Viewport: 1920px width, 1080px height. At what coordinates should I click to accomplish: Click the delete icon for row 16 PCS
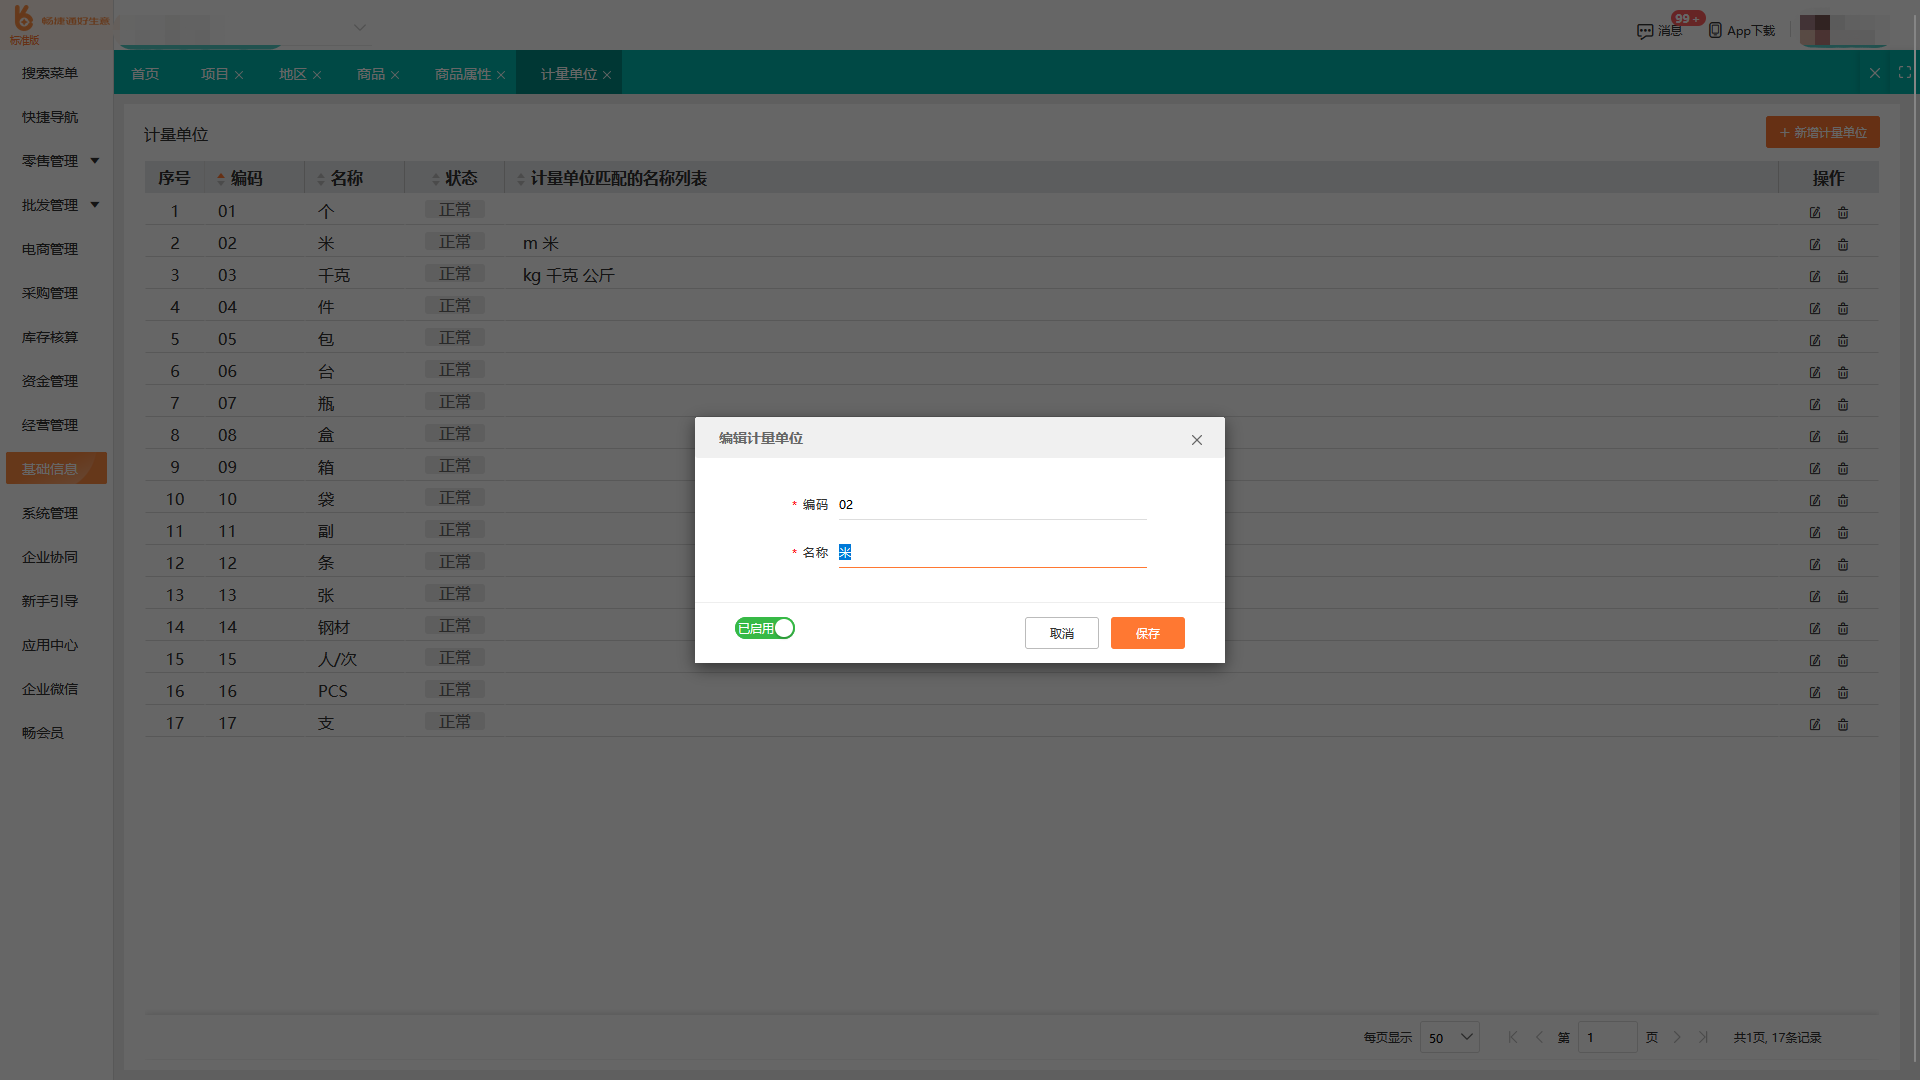coord(1844,691)
